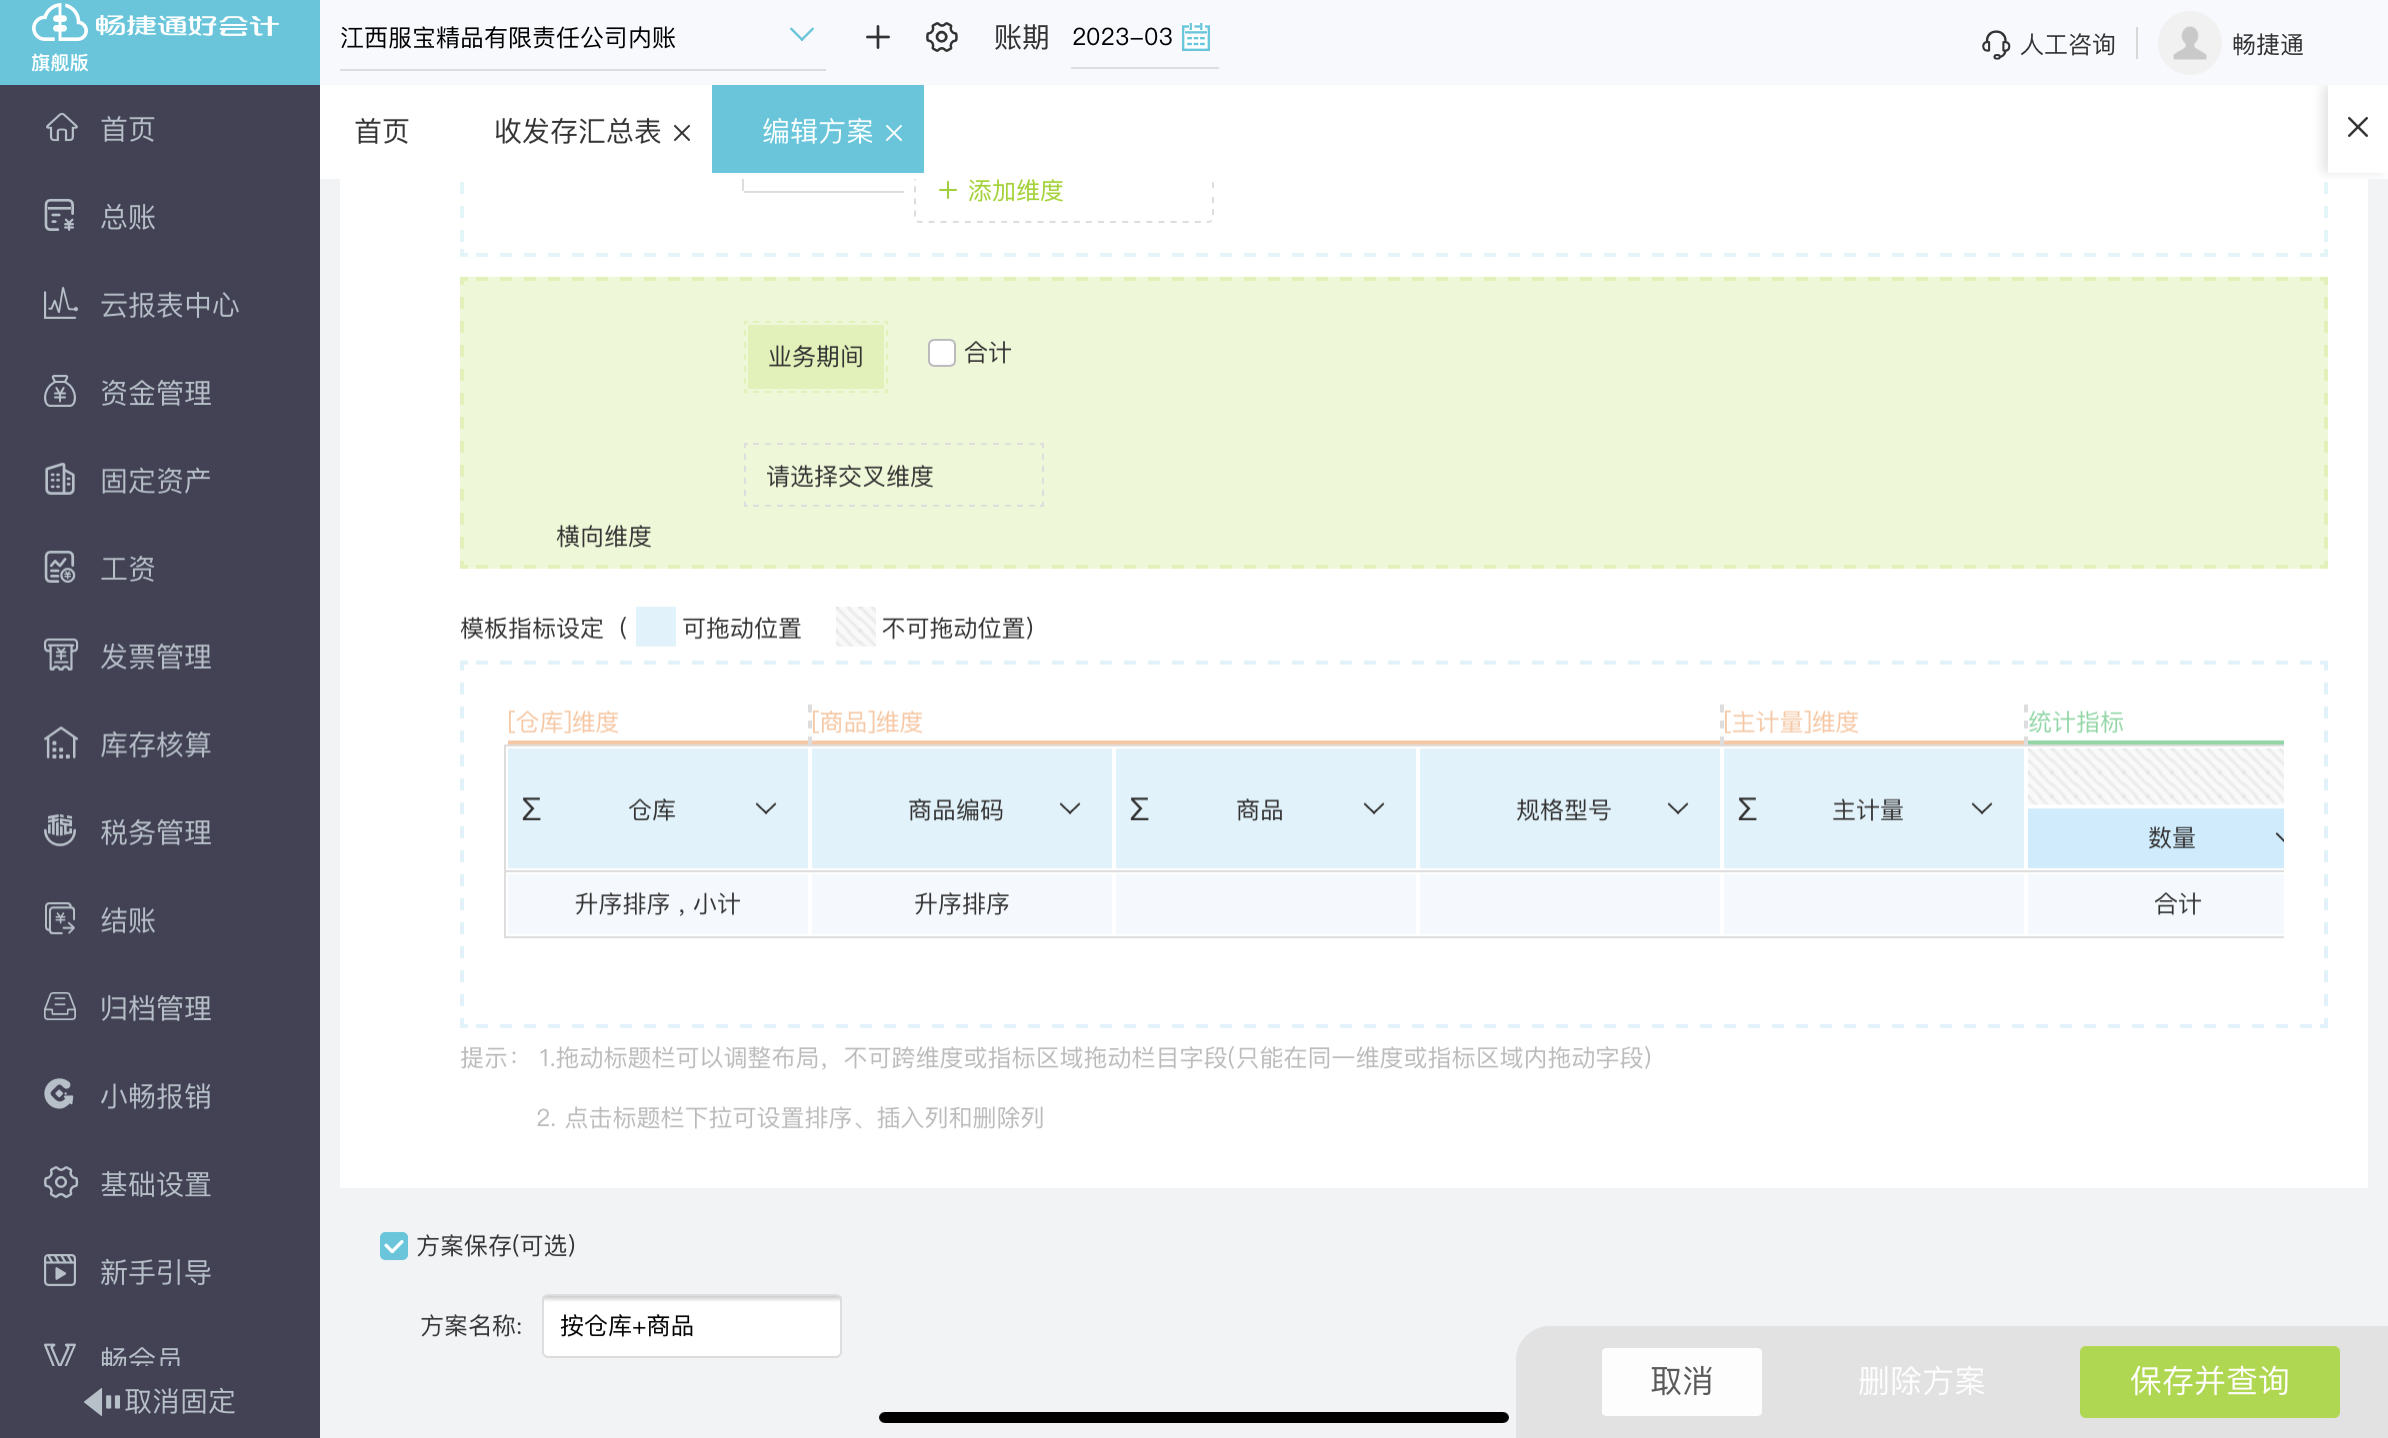
Task: Expand 主计量 dimension dropdown
Action: pyautogui.click(x=1984, y=810)
